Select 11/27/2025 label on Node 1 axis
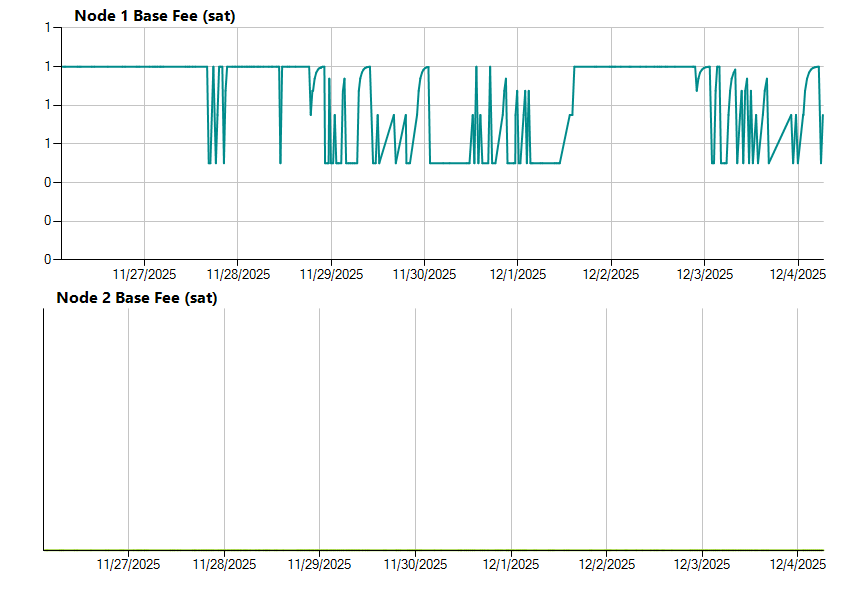The height and width of the screenshot is (600, 860). [144, 274]
